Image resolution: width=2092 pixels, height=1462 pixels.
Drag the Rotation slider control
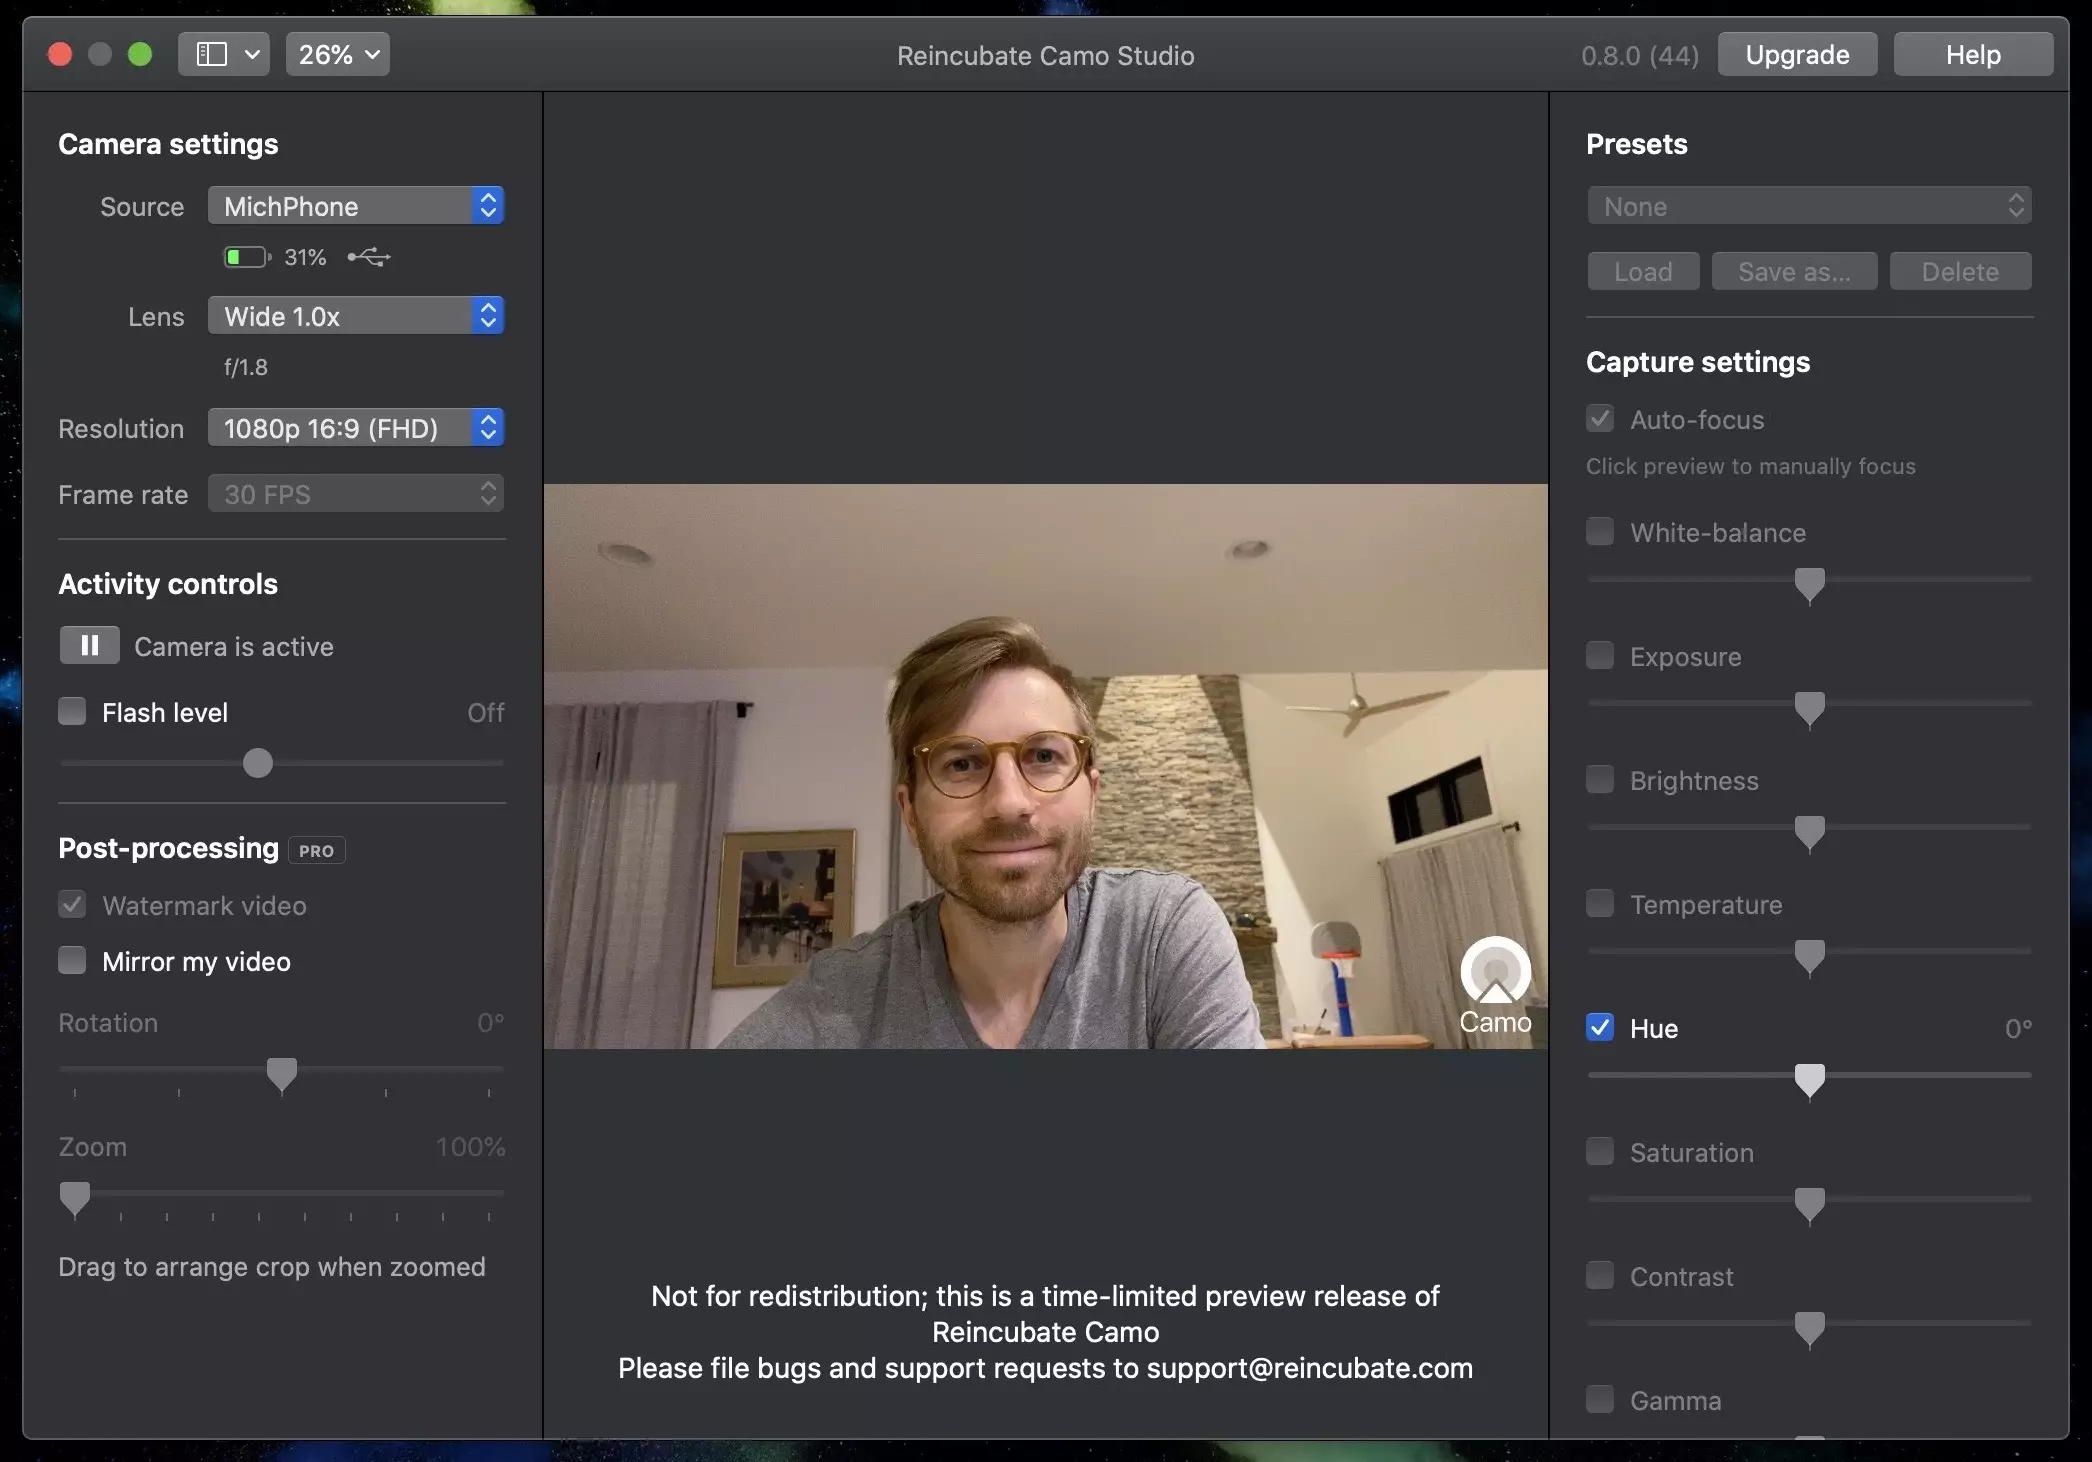tap(281, 1074)
